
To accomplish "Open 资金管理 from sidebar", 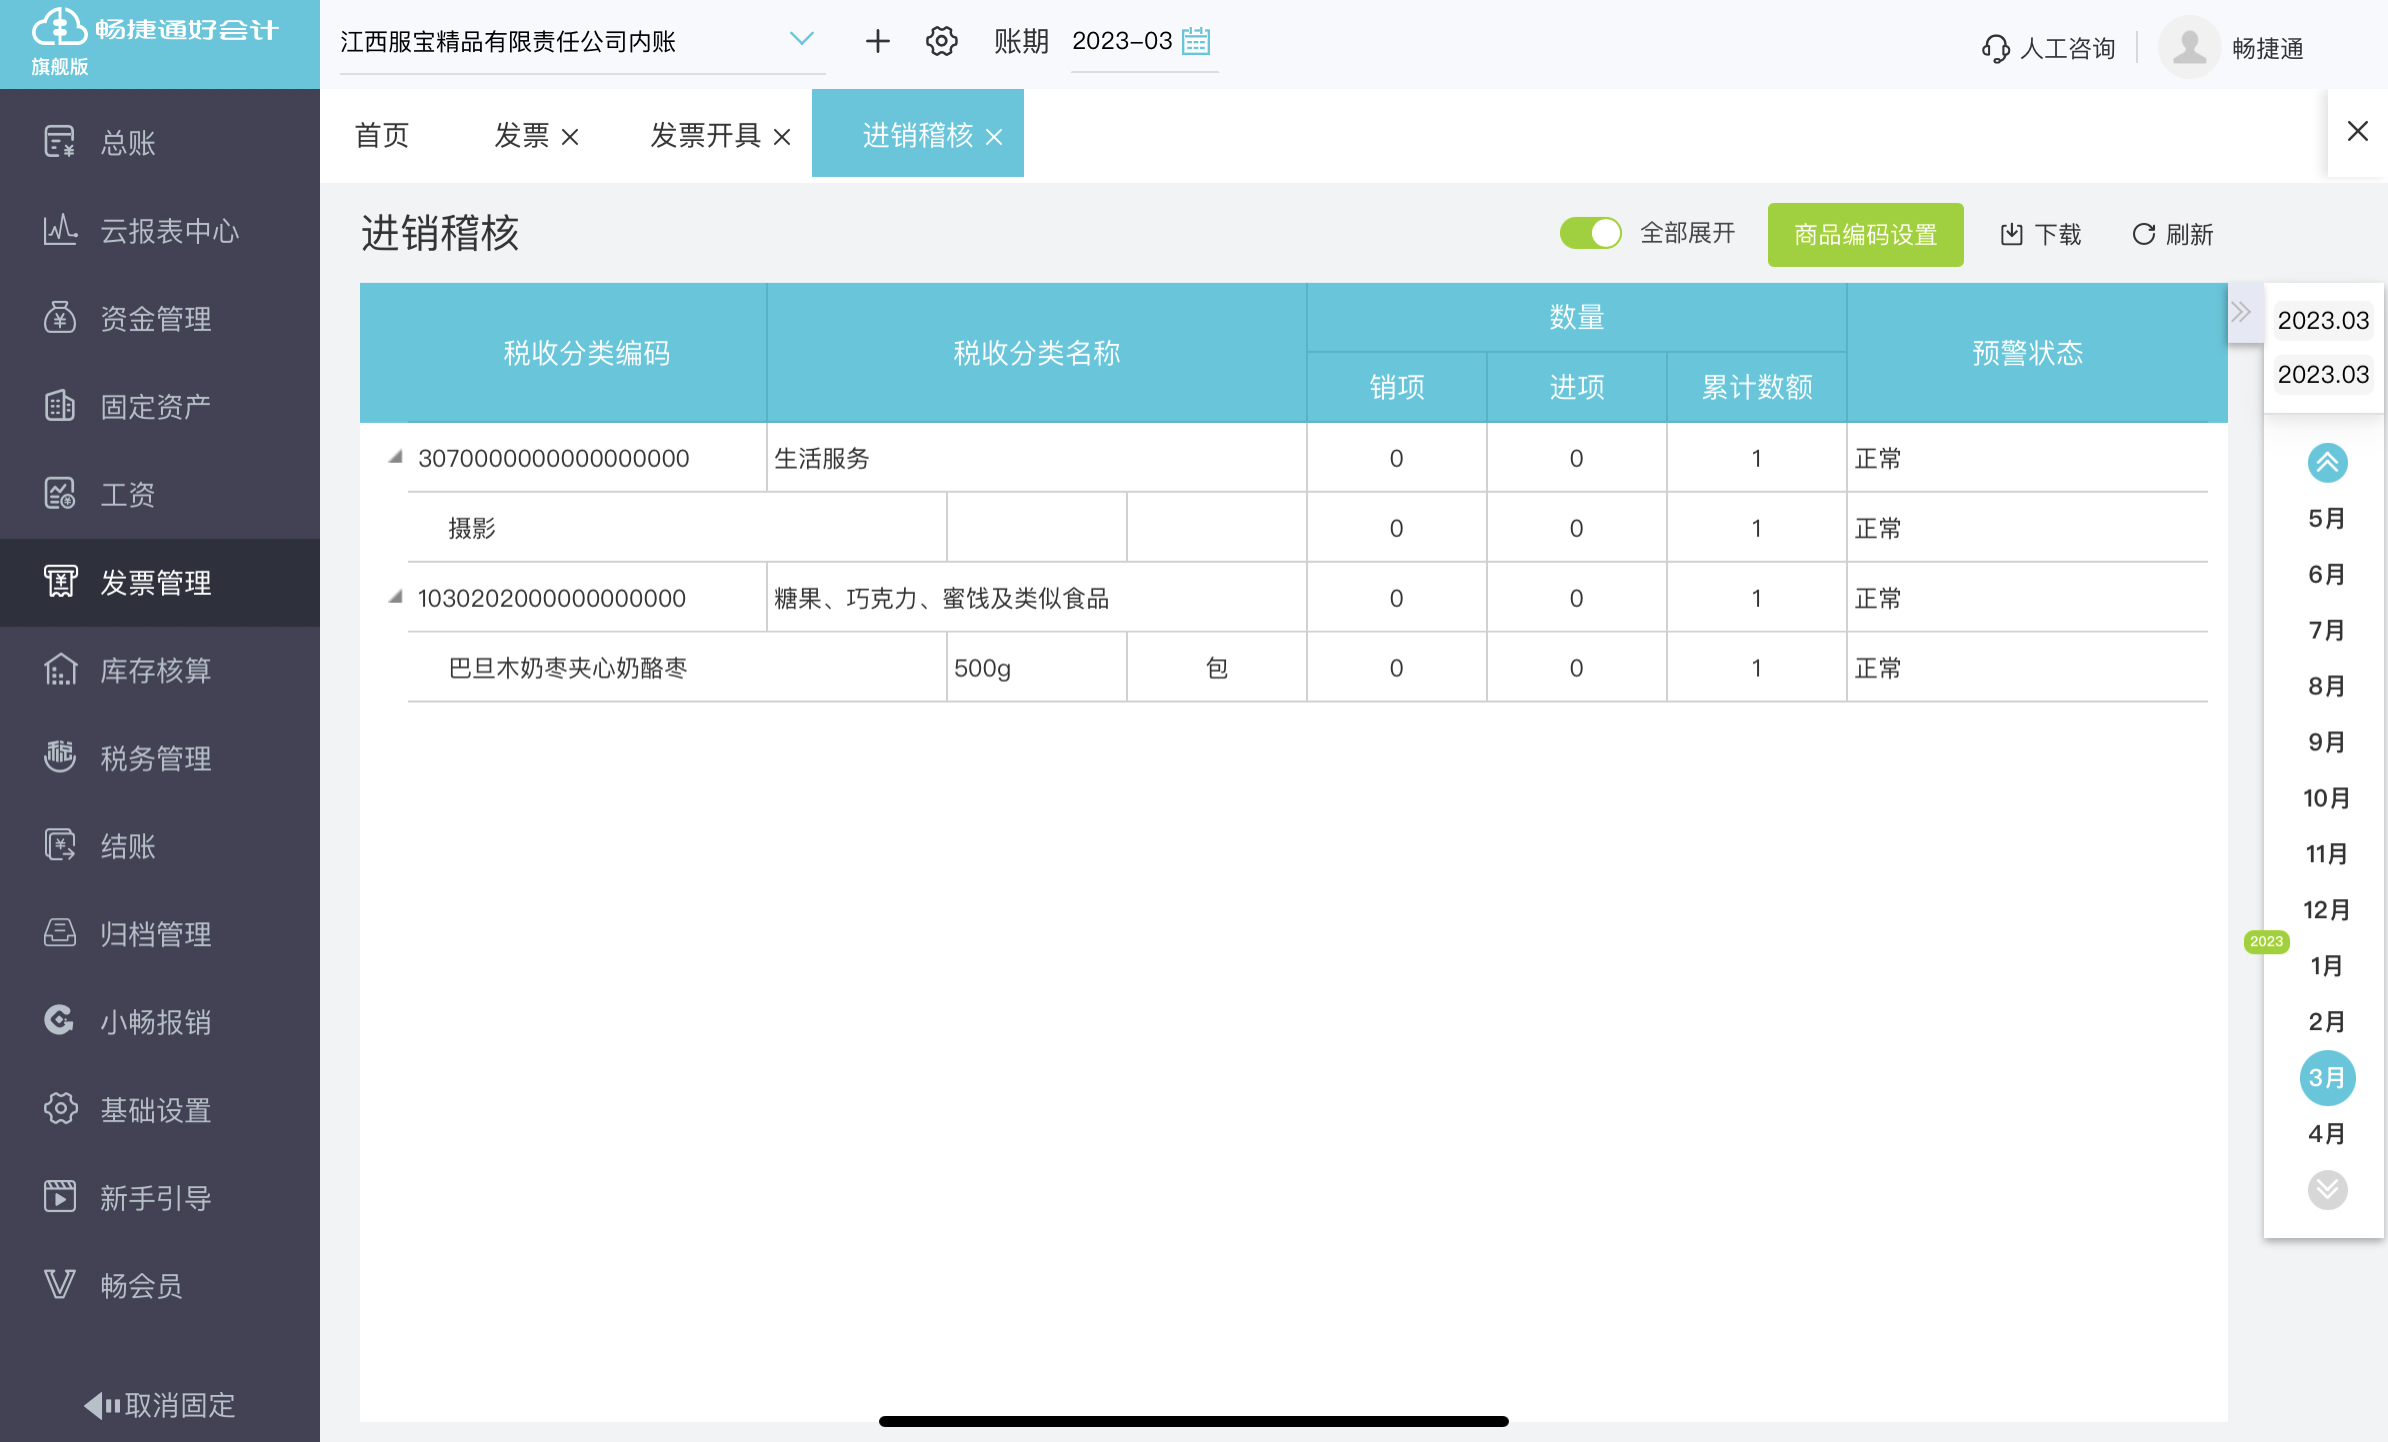I will click(159, 317).
